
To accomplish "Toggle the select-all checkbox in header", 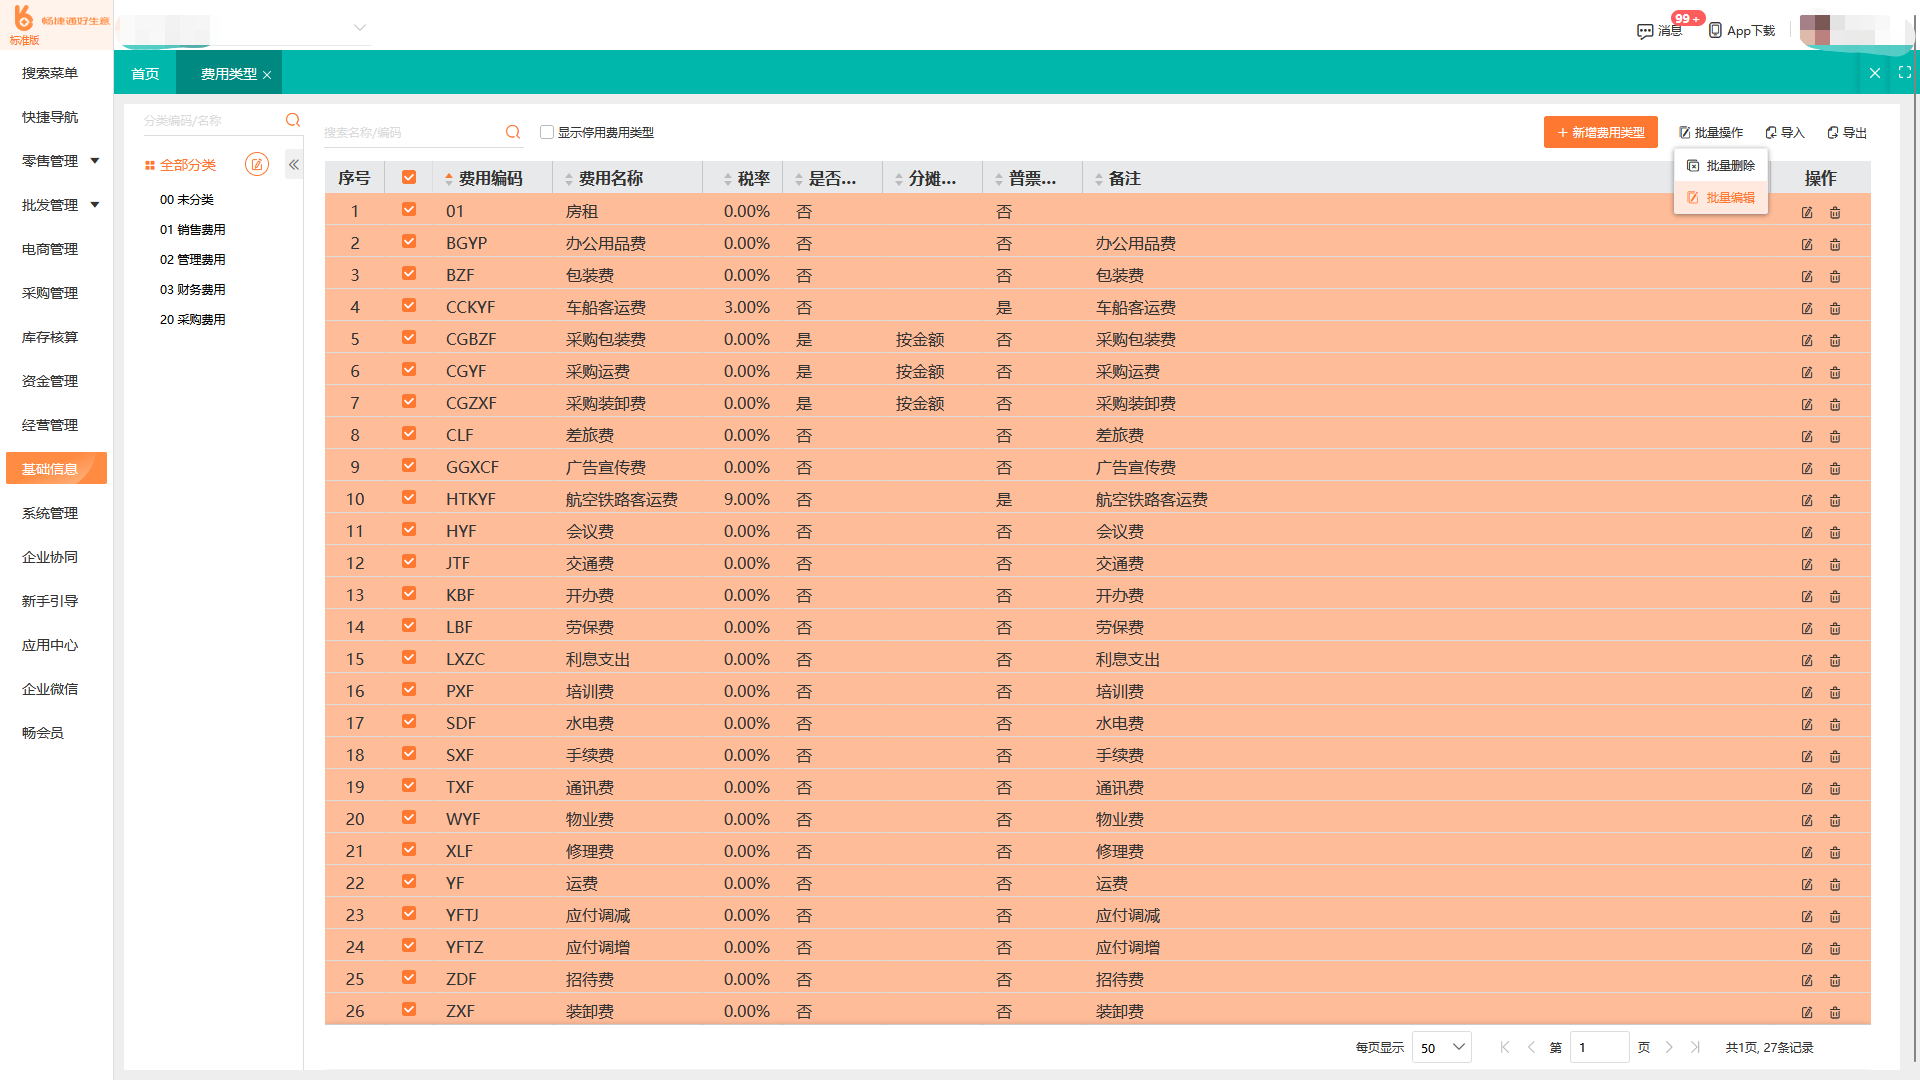I will coord(409,177).
